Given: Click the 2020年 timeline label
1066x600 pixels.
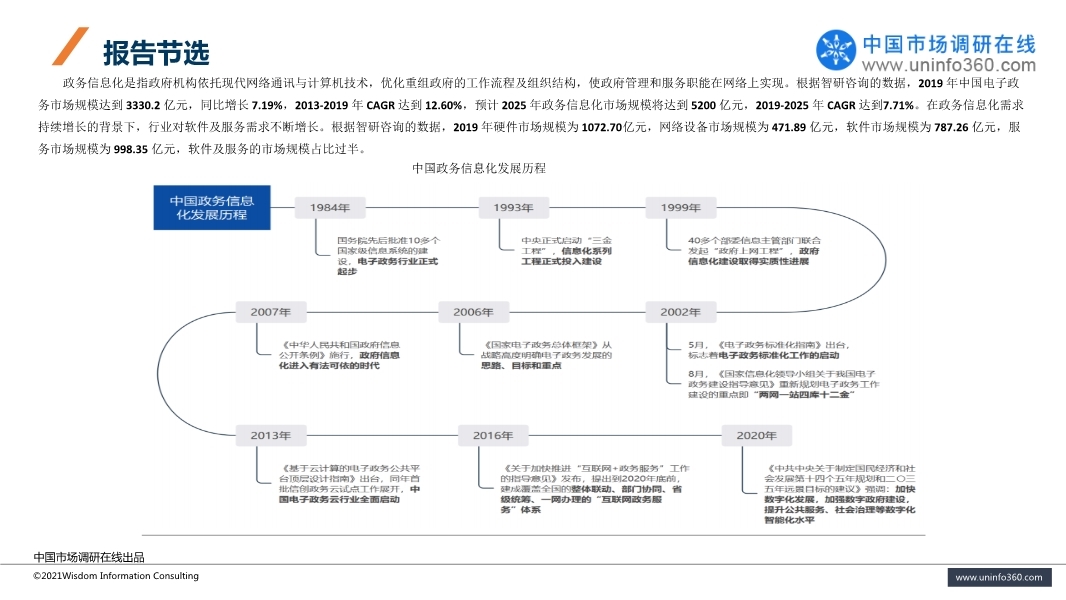Looking at the screenshot, I should pyautogui.click(x=756, y=436).
